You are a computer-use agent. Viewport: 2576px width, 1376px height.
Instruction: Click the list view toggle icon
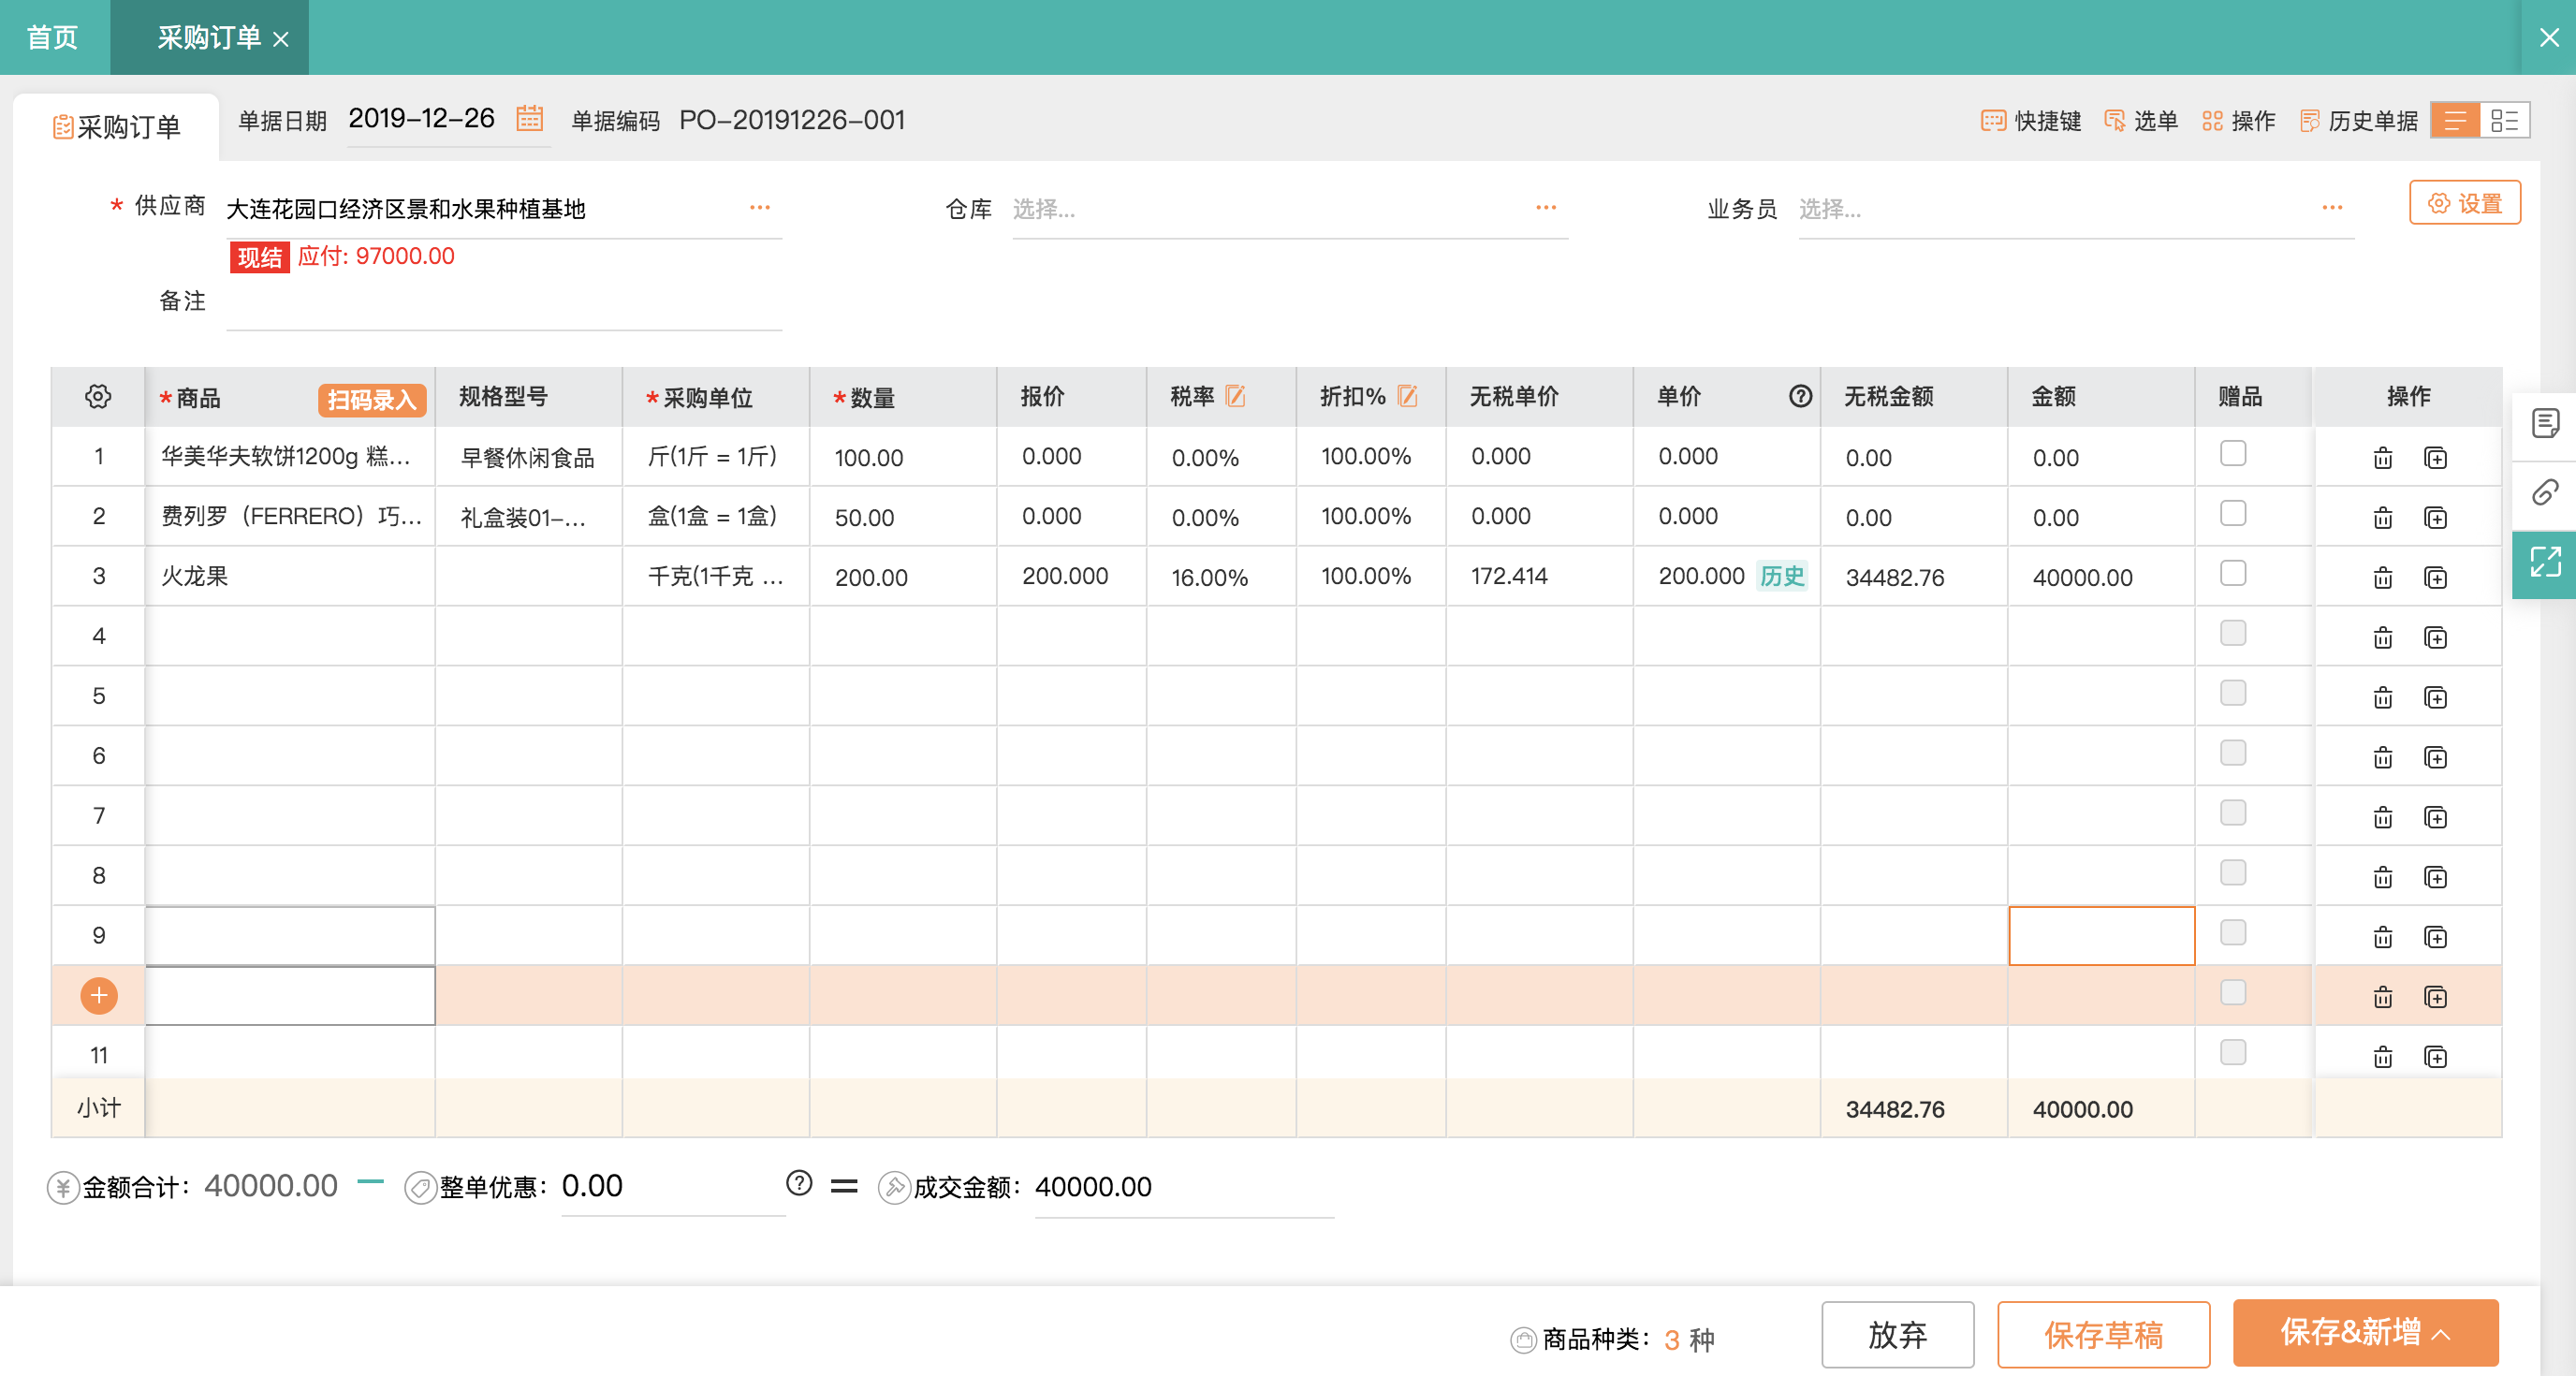click(2458, 119)
